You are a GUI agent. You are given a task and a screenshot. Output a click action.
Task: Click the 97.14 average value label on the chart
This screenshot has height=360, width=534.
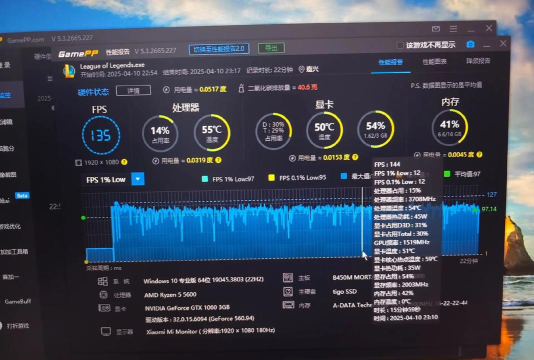[x=489, y=209]
